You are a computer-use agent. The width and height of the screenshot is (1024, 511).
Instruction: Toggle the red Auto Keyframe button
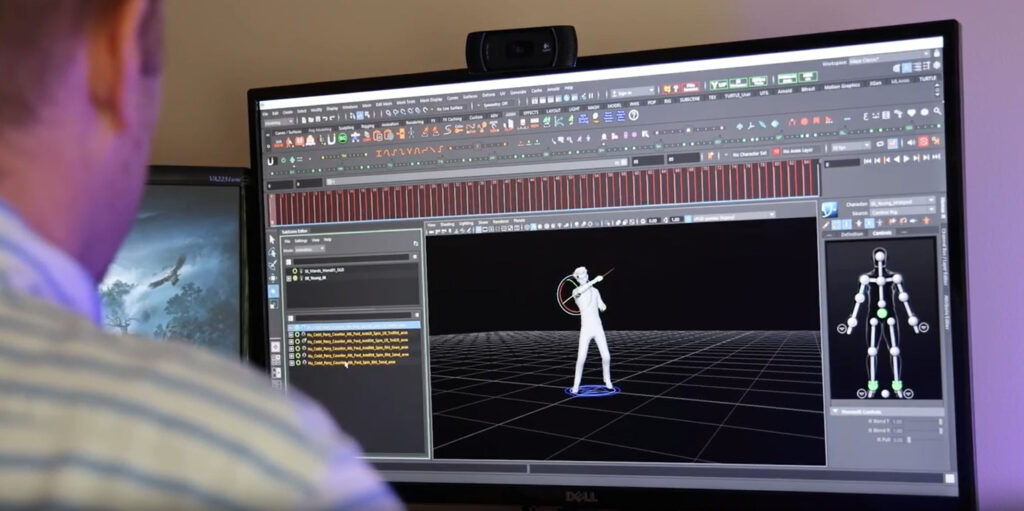(x=923, y=141)
